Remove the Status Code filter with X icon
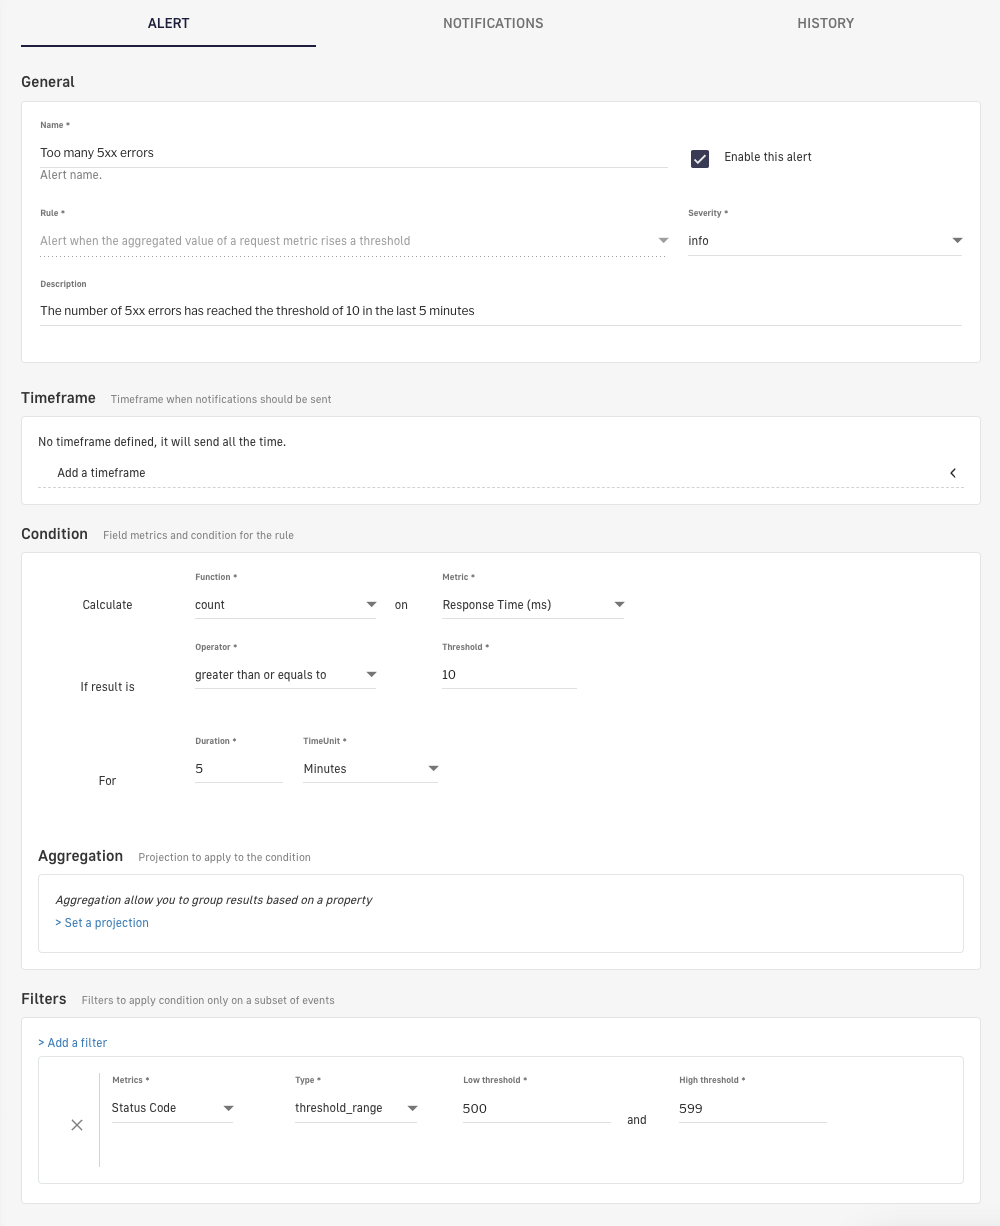1000x1226 pixels. pyautogui.click(x=77, y=1125)
